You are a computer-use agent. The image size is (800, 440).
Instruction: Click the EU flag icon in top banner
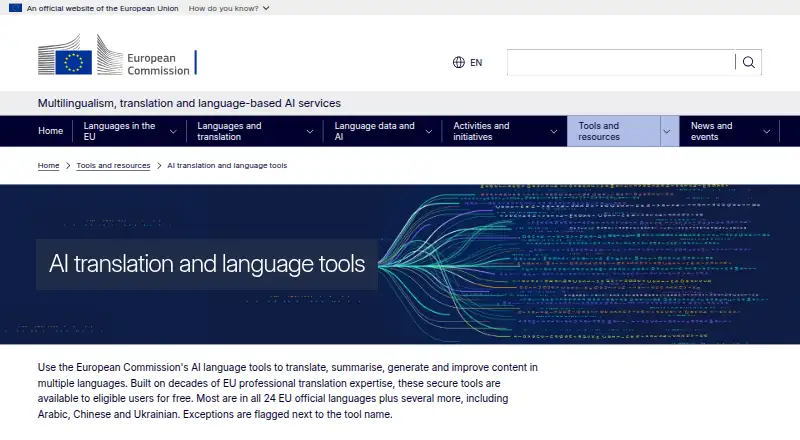pos(15,8)
